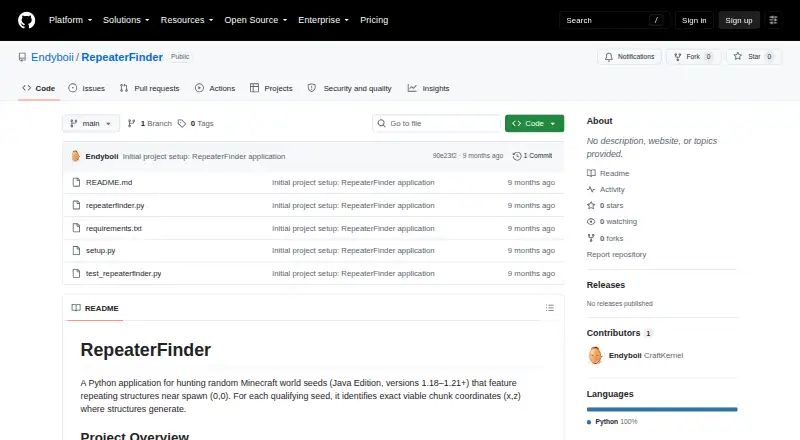Expand the Open Source menu
The height and width of the screenshot is (440, 800).
[256, 20]
